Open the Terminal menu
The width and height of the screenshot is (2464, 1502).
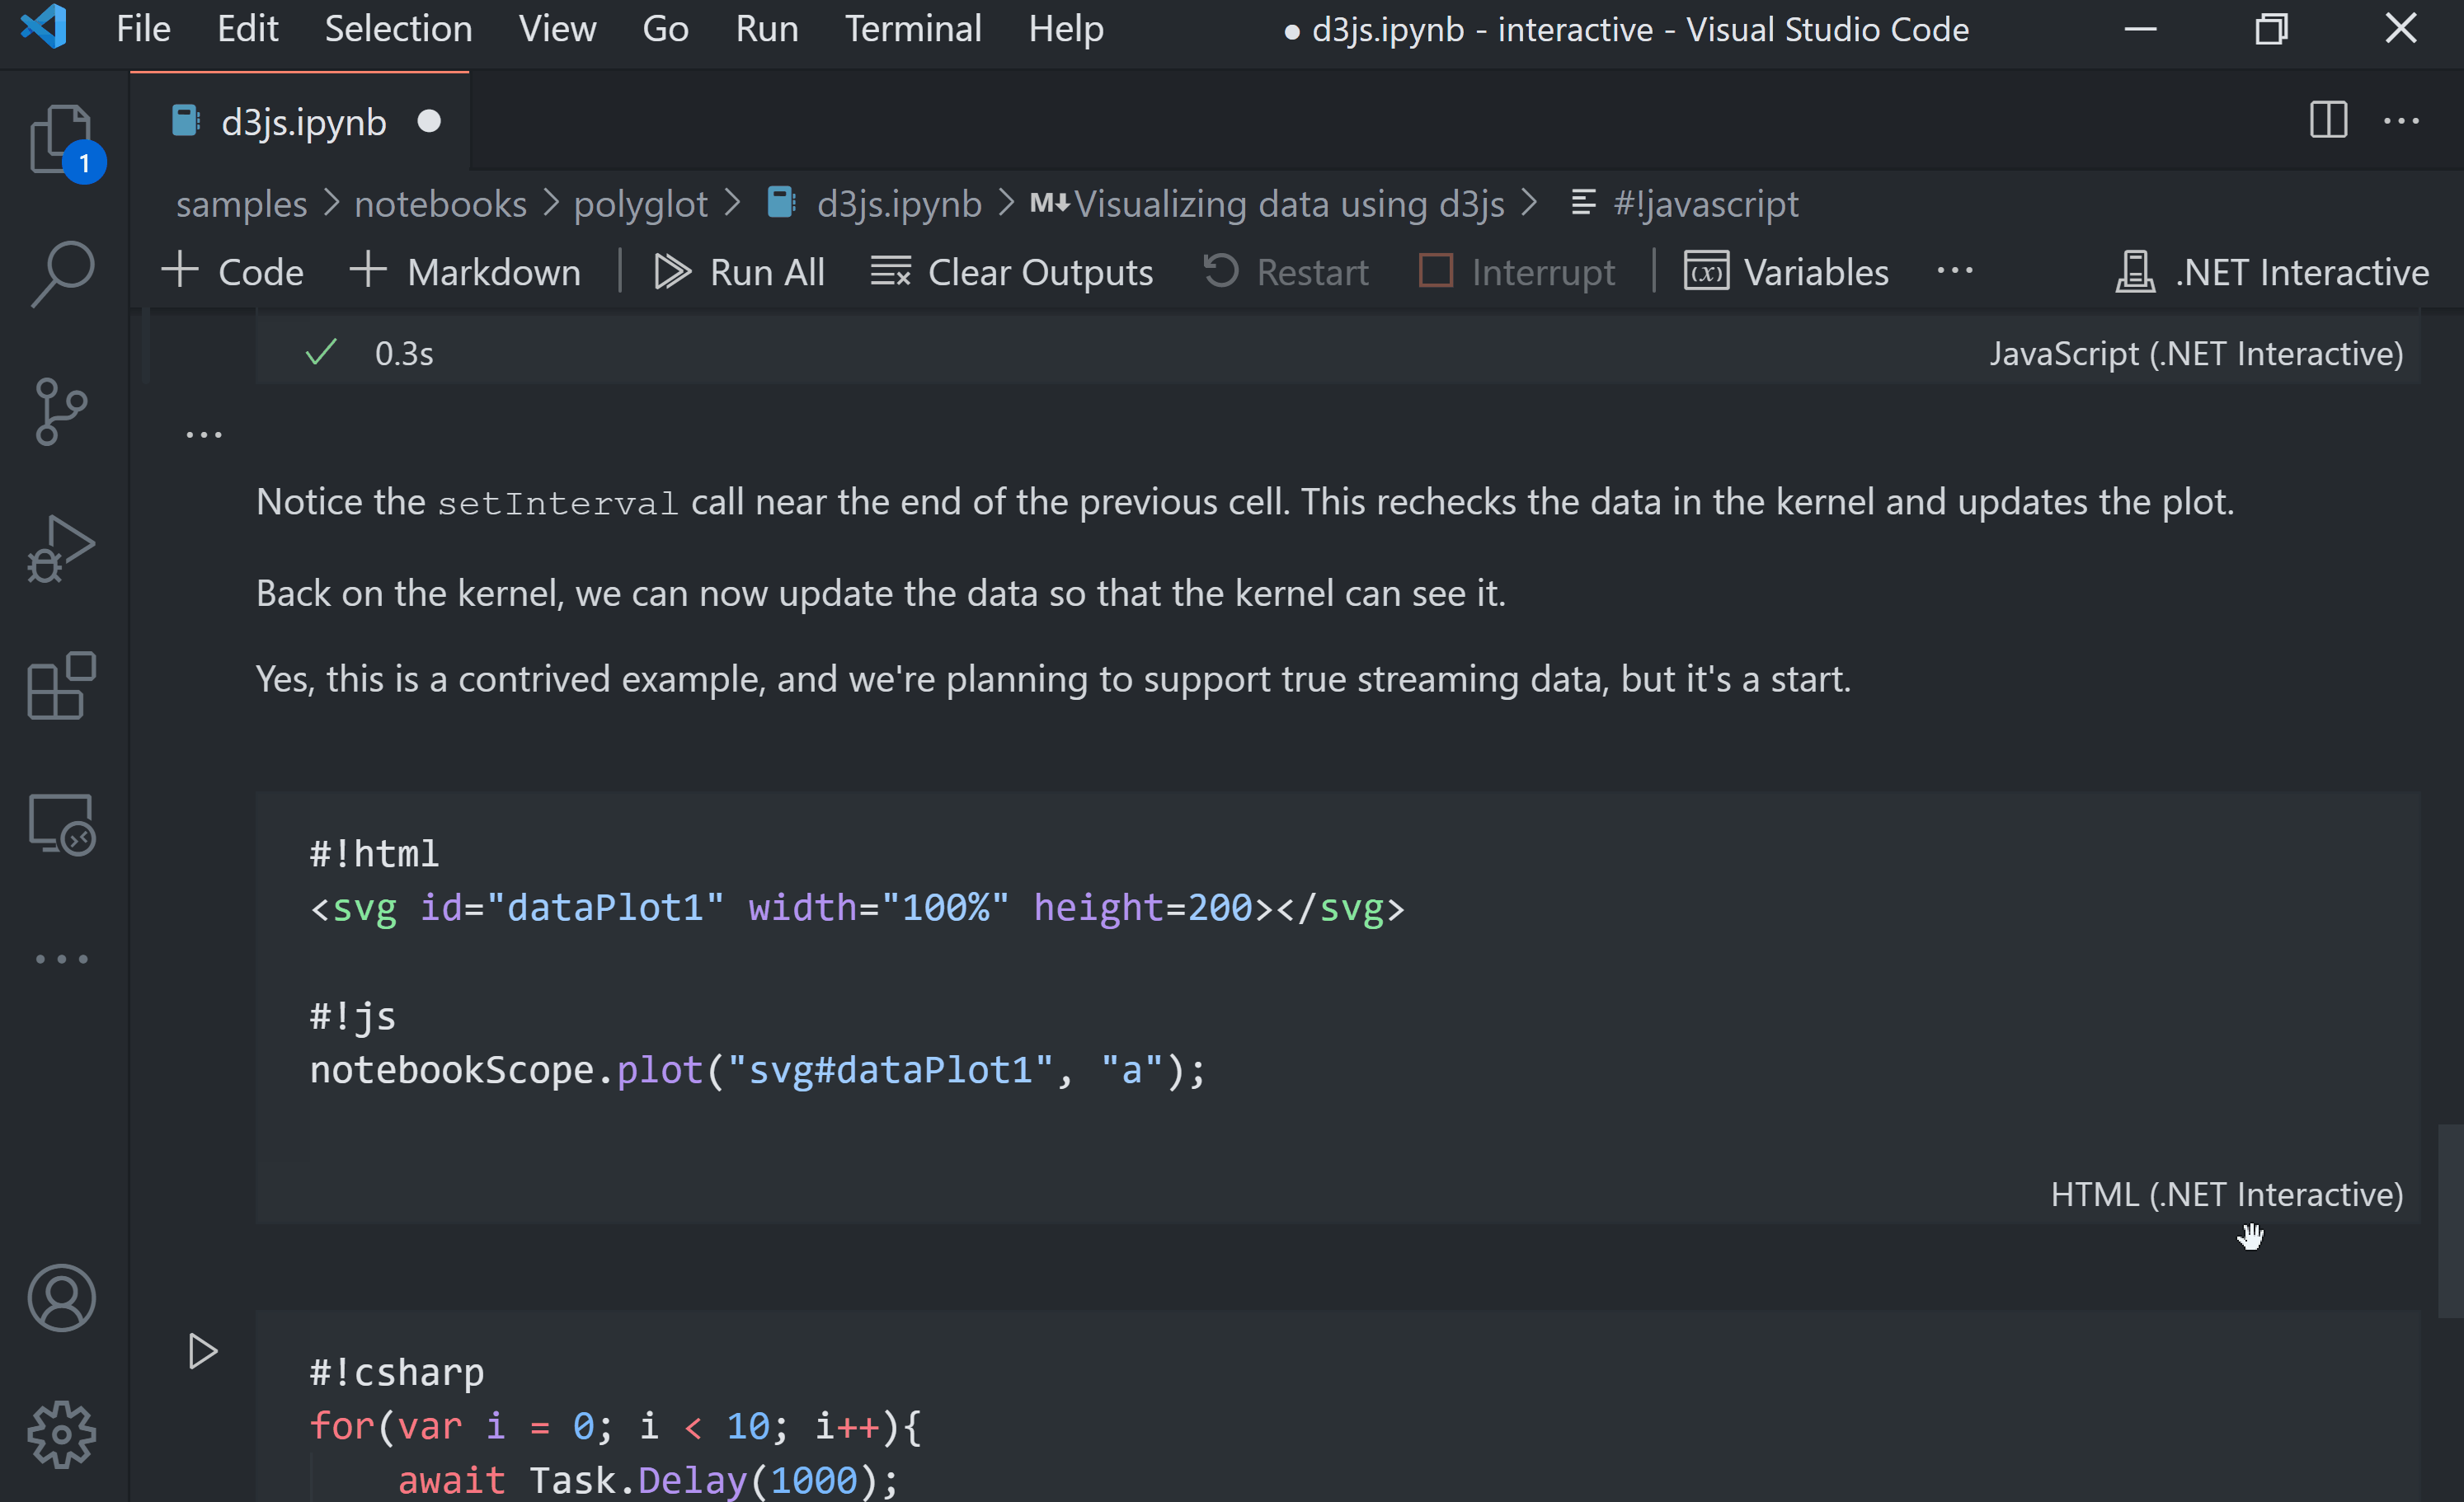click(912, 29)
